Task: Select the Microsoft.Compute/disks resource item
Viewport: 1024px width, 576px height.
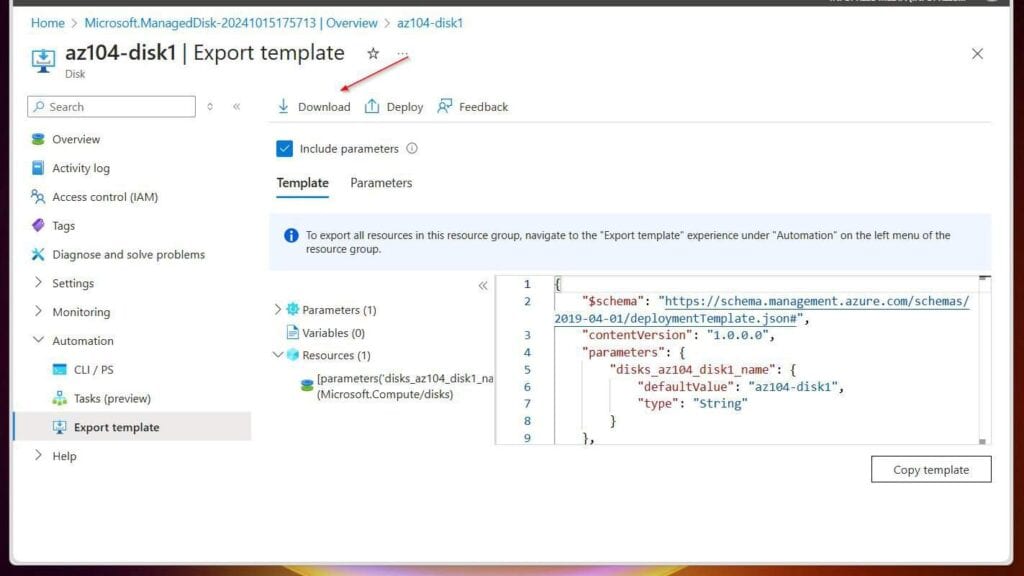Action: (397, 386)
